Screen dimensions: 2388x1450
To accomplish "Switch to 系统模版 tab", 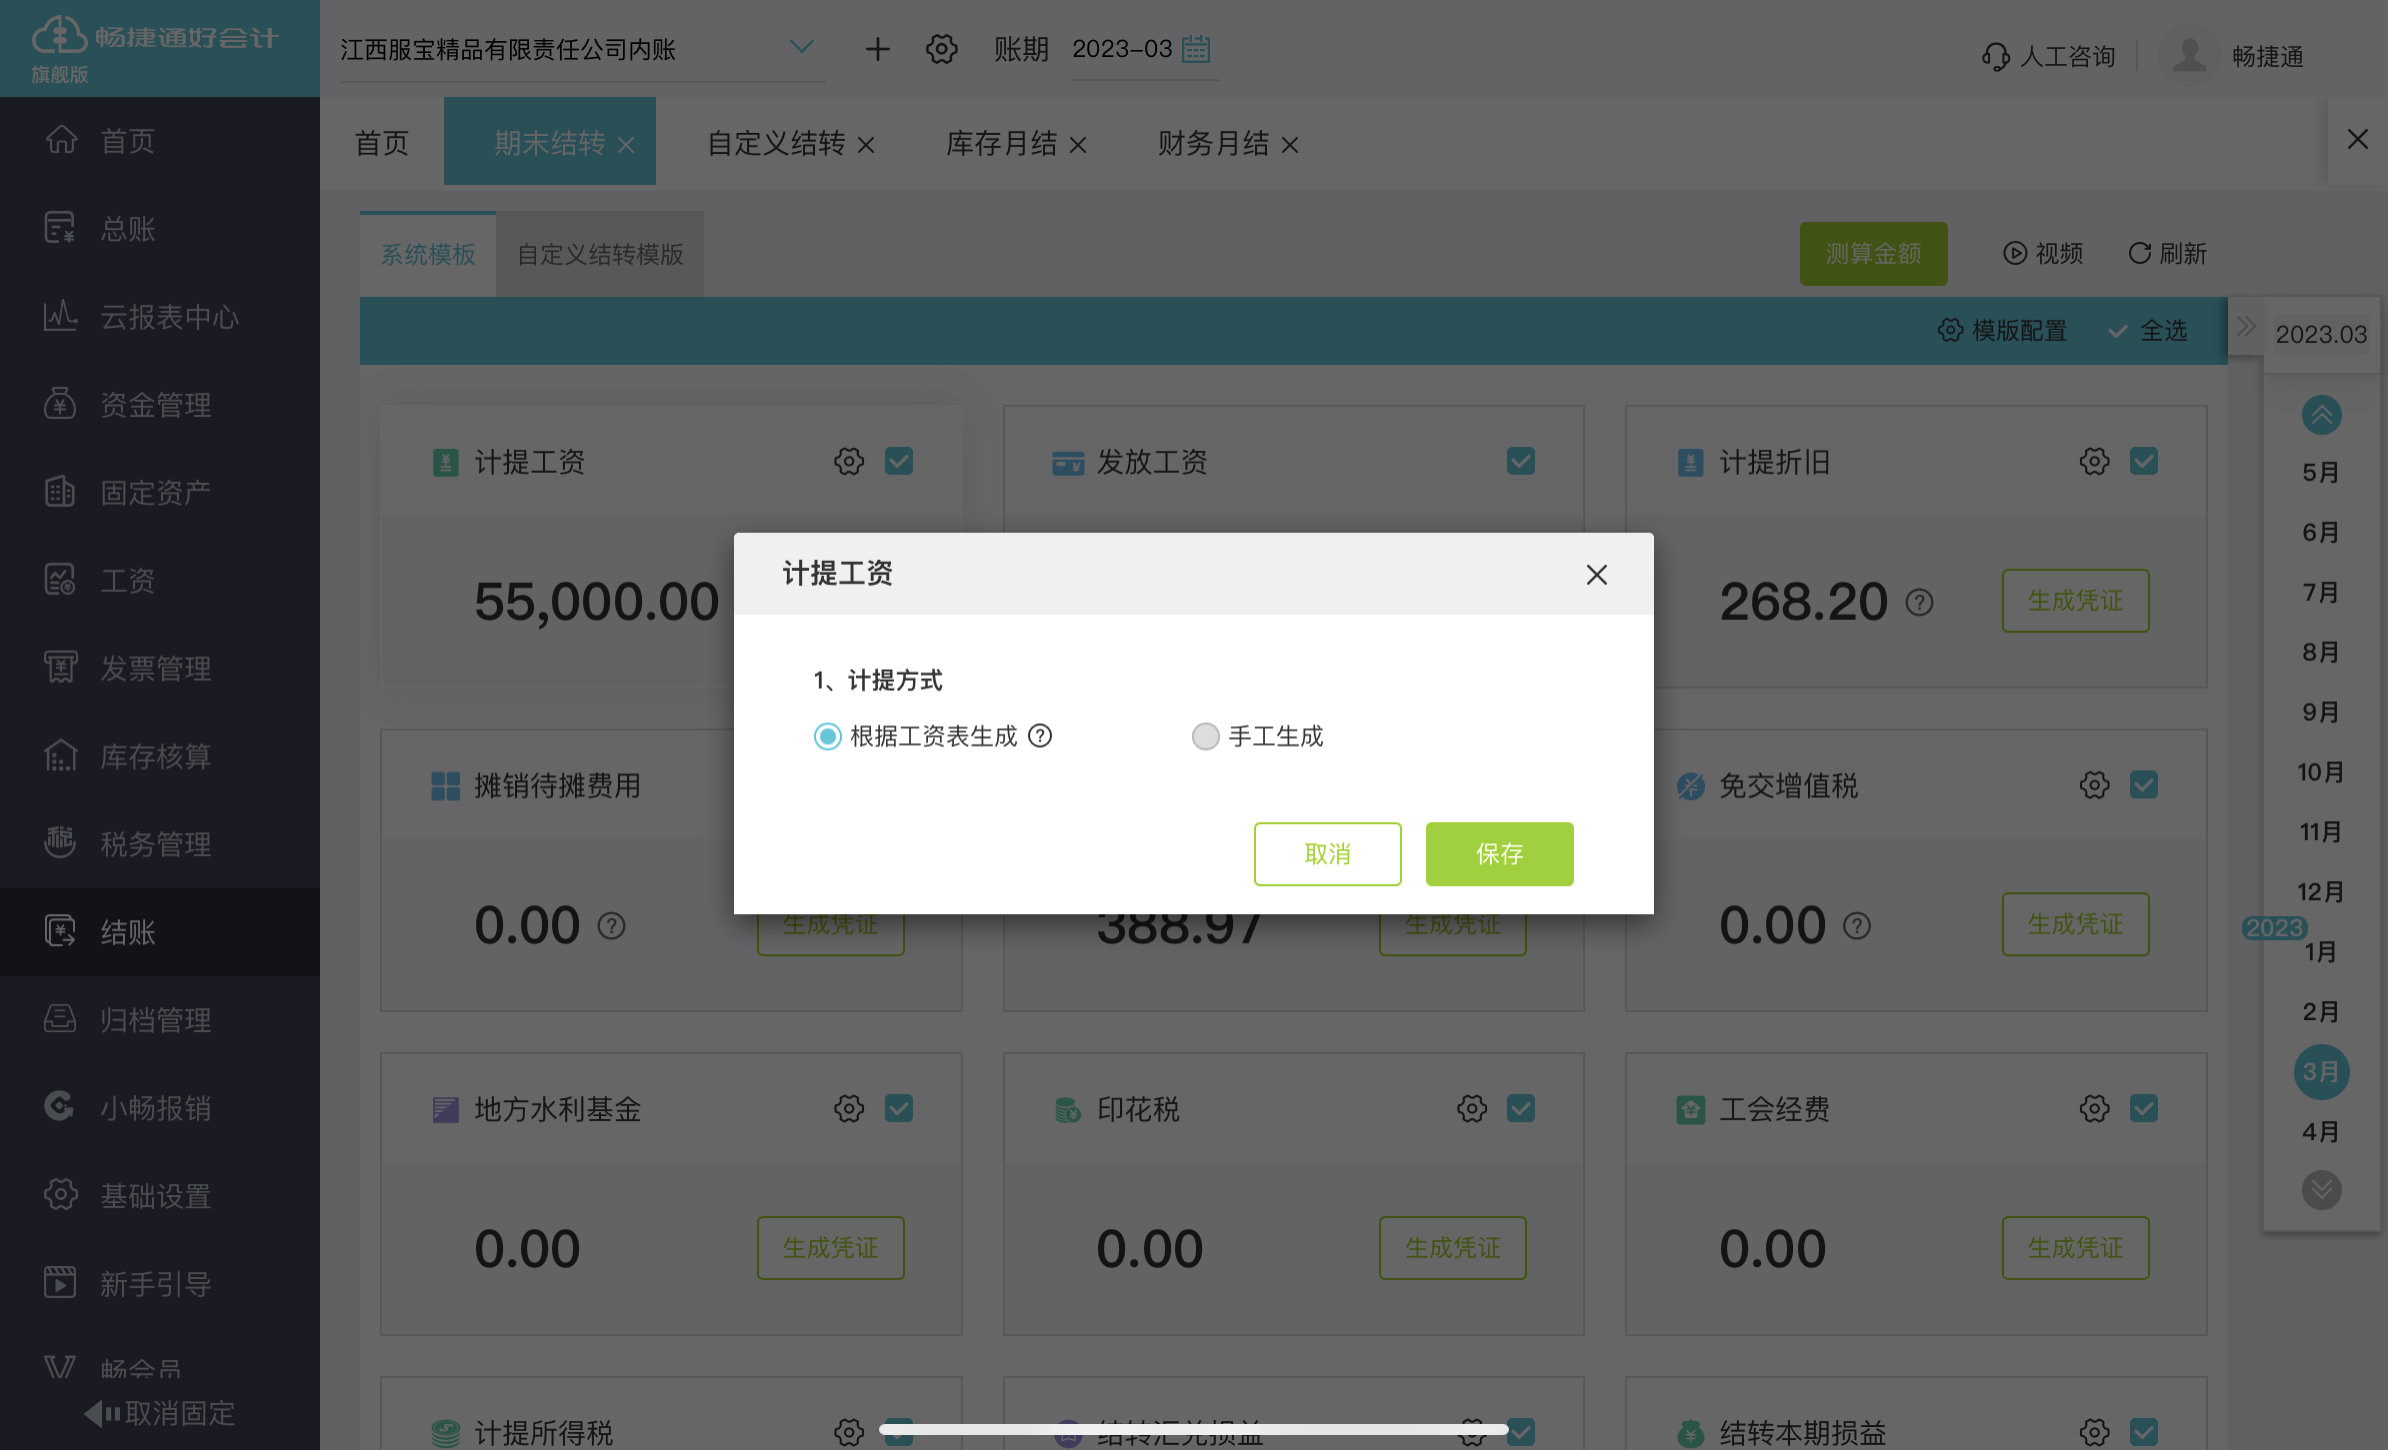I will point(428,254).
